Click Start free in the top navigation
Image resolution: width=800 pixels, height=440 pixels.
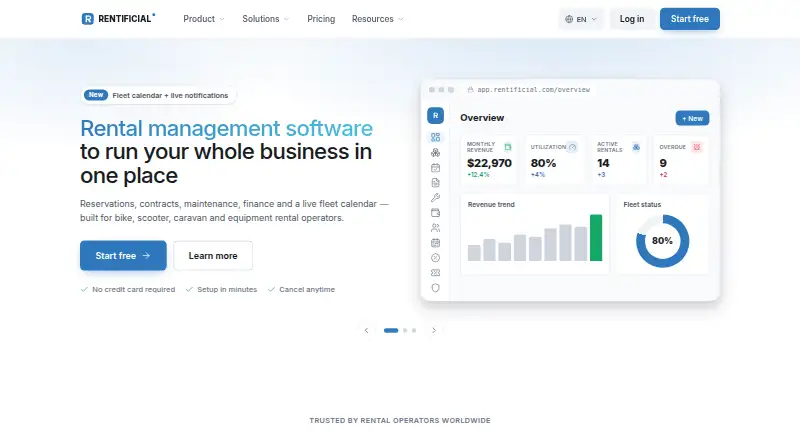coord(690,19)
